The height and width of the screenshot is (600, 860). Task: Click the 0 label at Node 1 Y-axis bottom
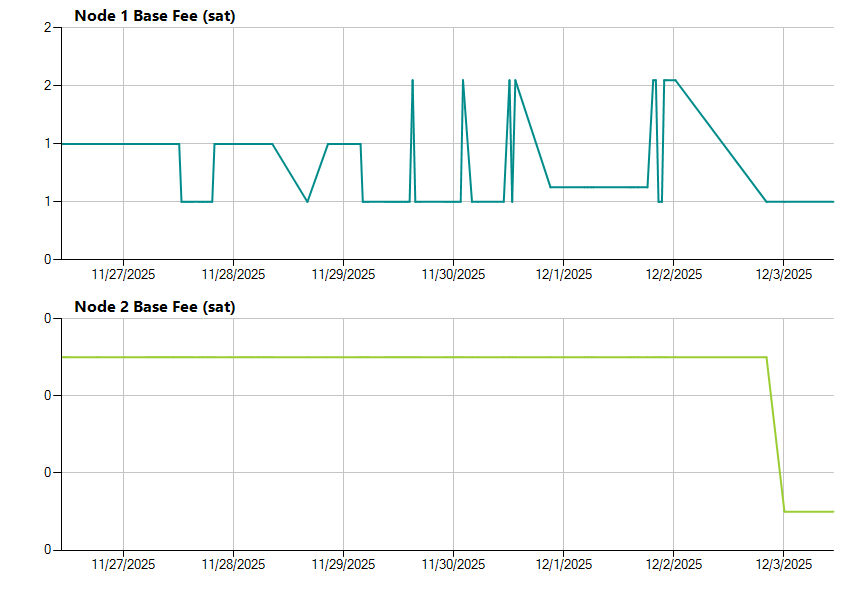point(47,259)
